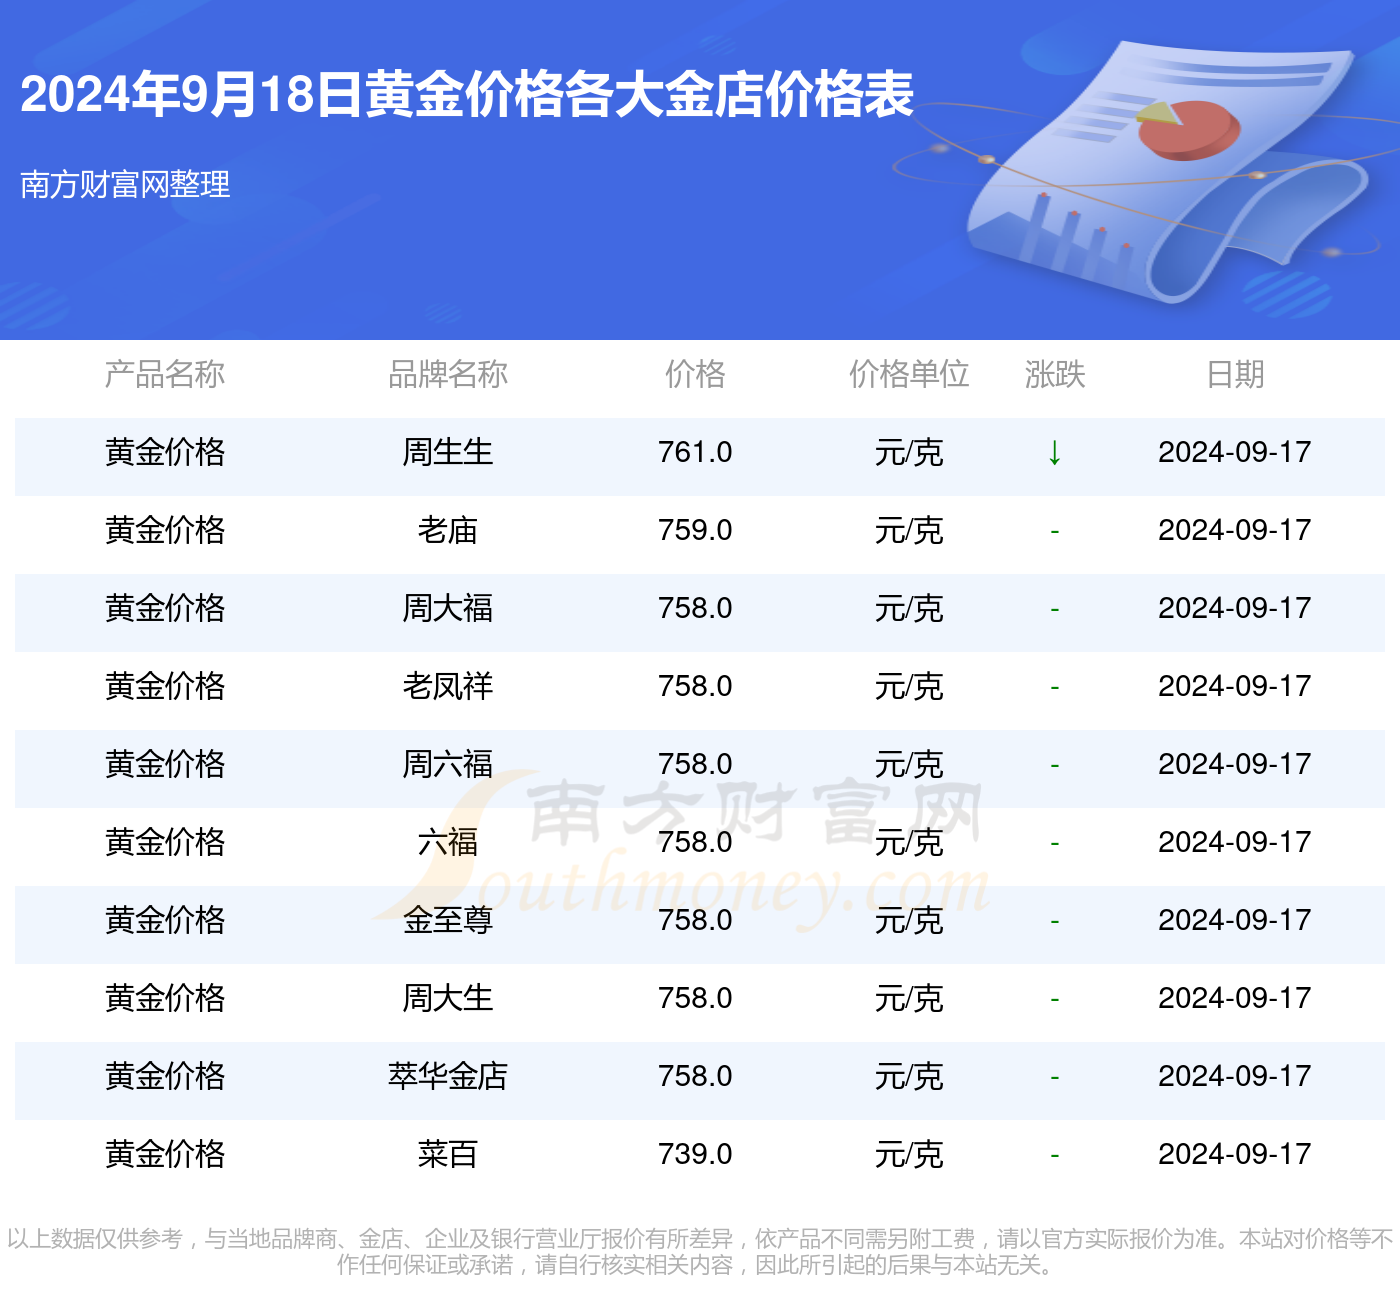Click the 南方财富网整理 source text
The height and width of the screenshot is (1310, 1400).
[125, 185]
